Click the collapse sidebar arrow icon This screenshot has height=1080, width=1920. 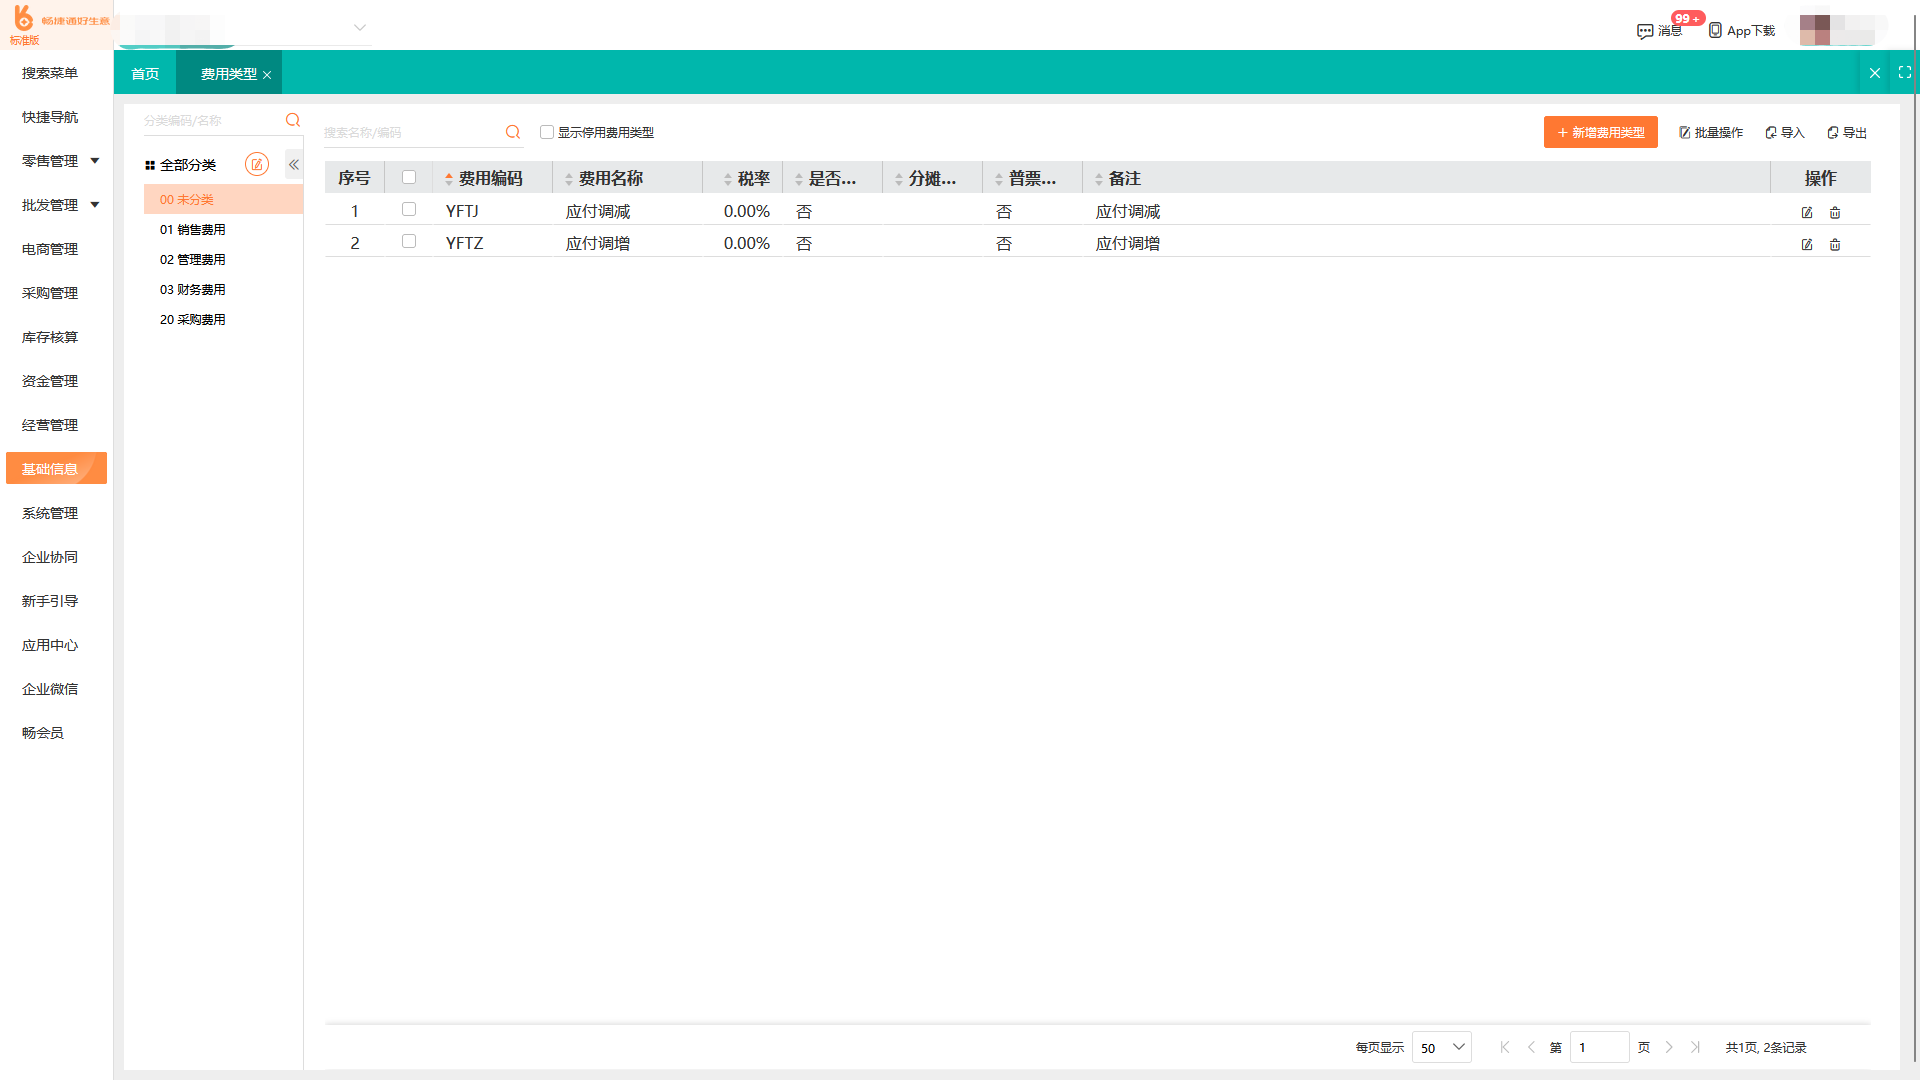(295, 164)
